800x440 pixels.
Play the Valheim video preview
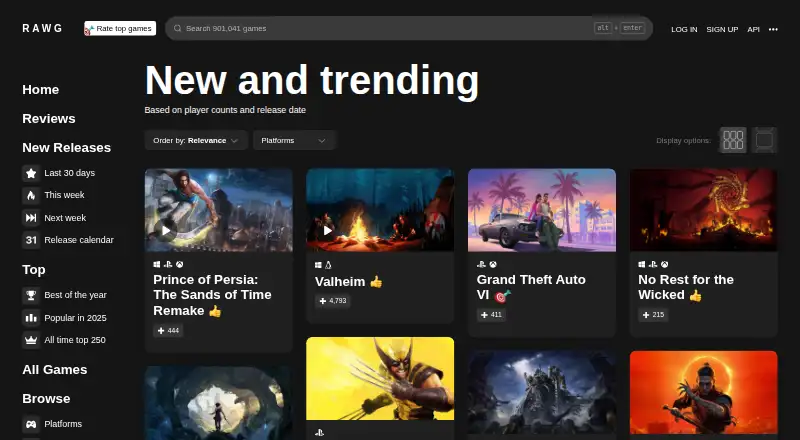[x=327, y=231]
